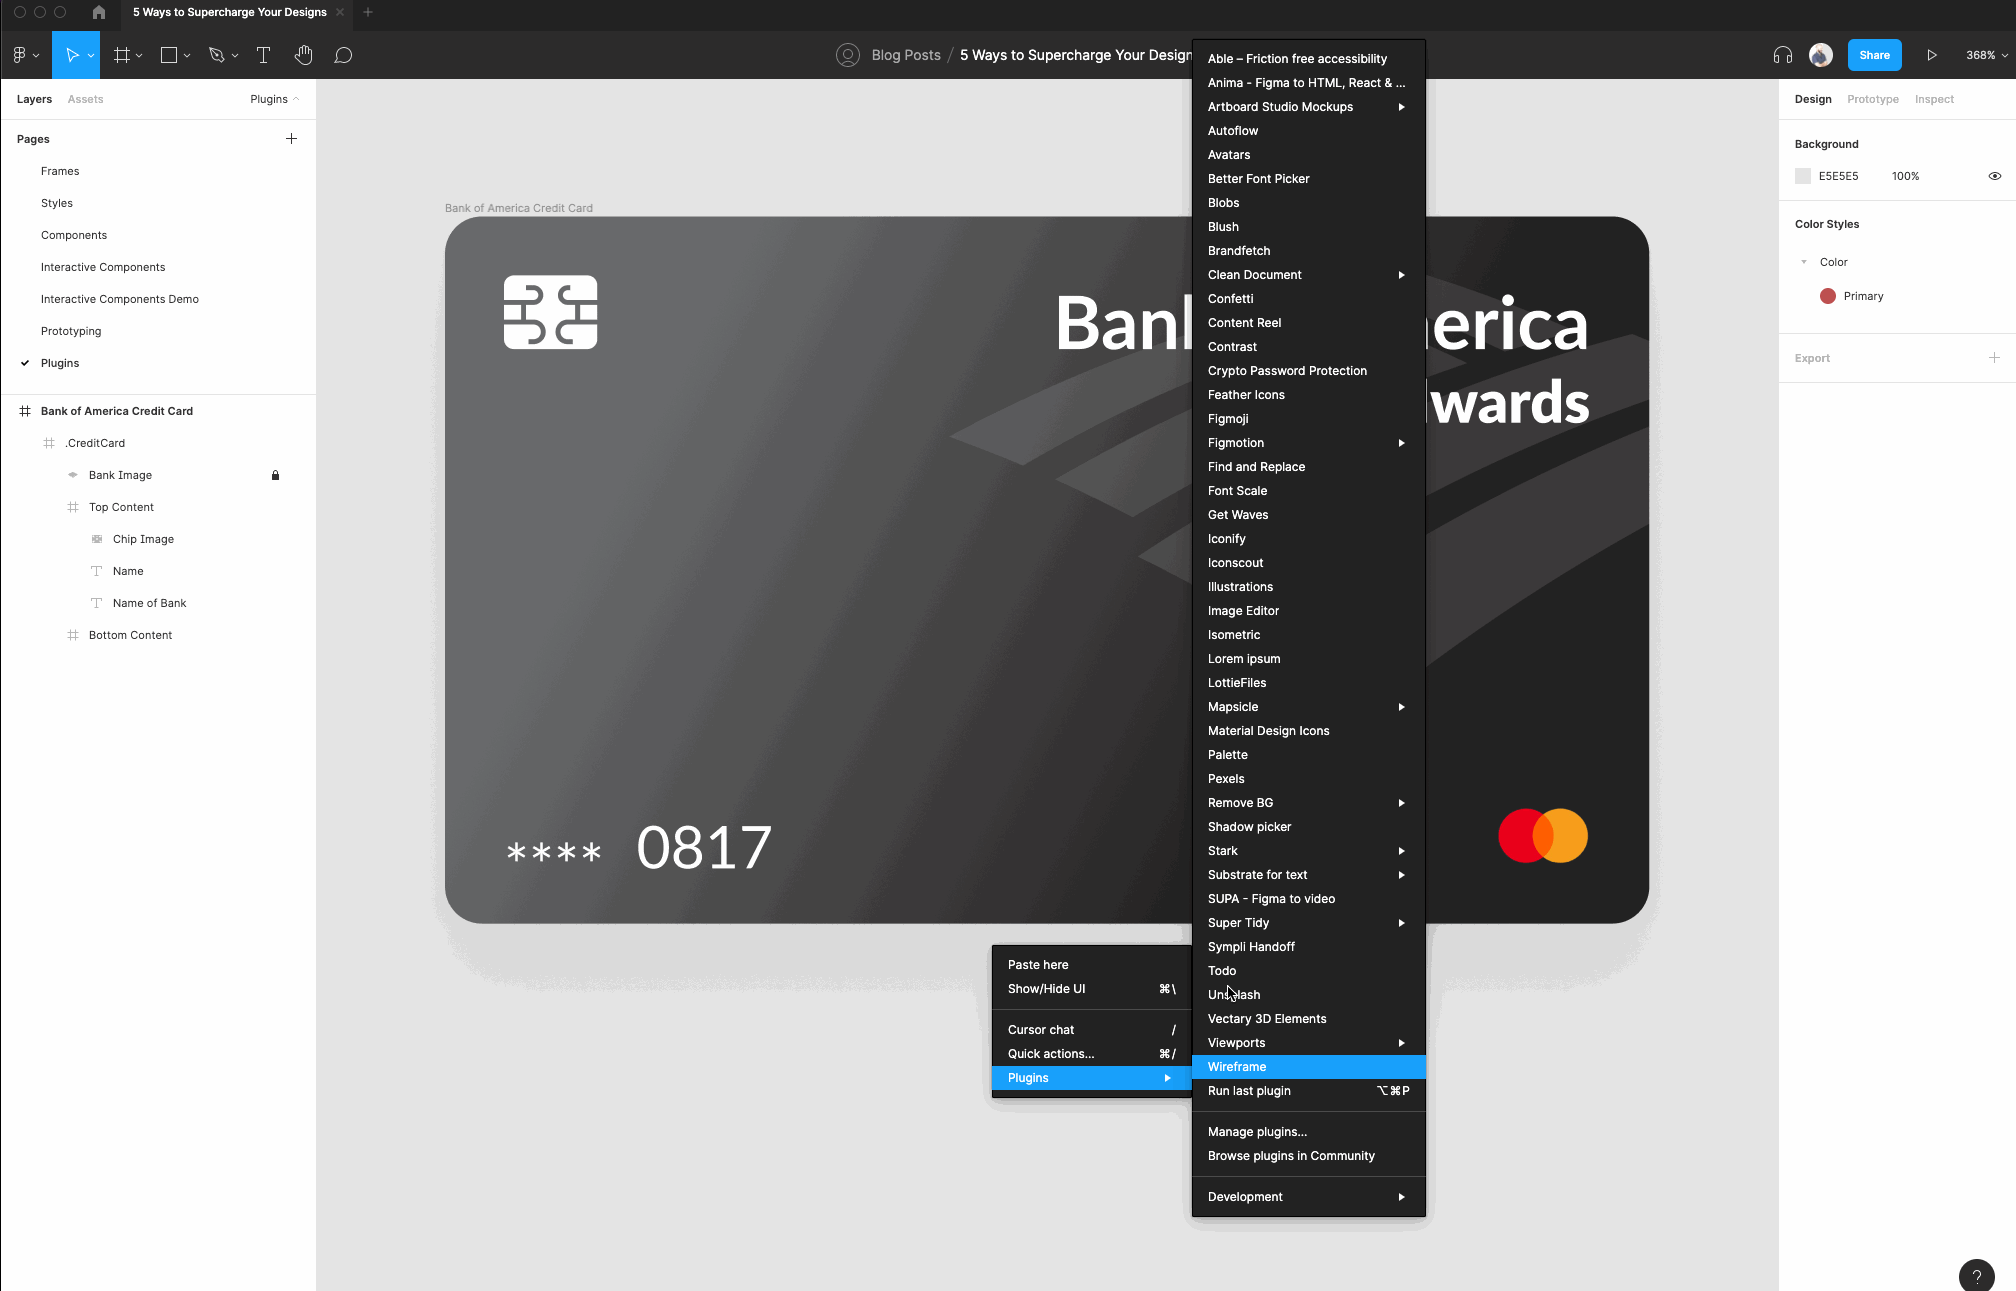The image size is (2016, 1291).
Task: Select the Comment tool in toolbar
Action: pos(344,56)
